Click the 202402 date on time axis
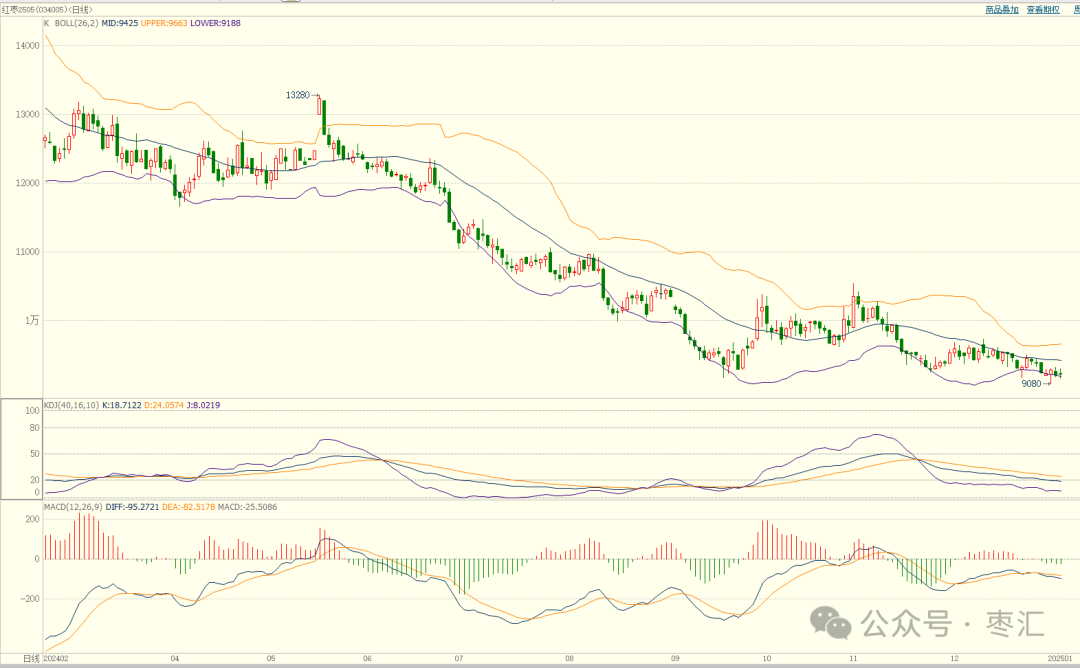Viewport: 1080px width, 668px height. 55,659
